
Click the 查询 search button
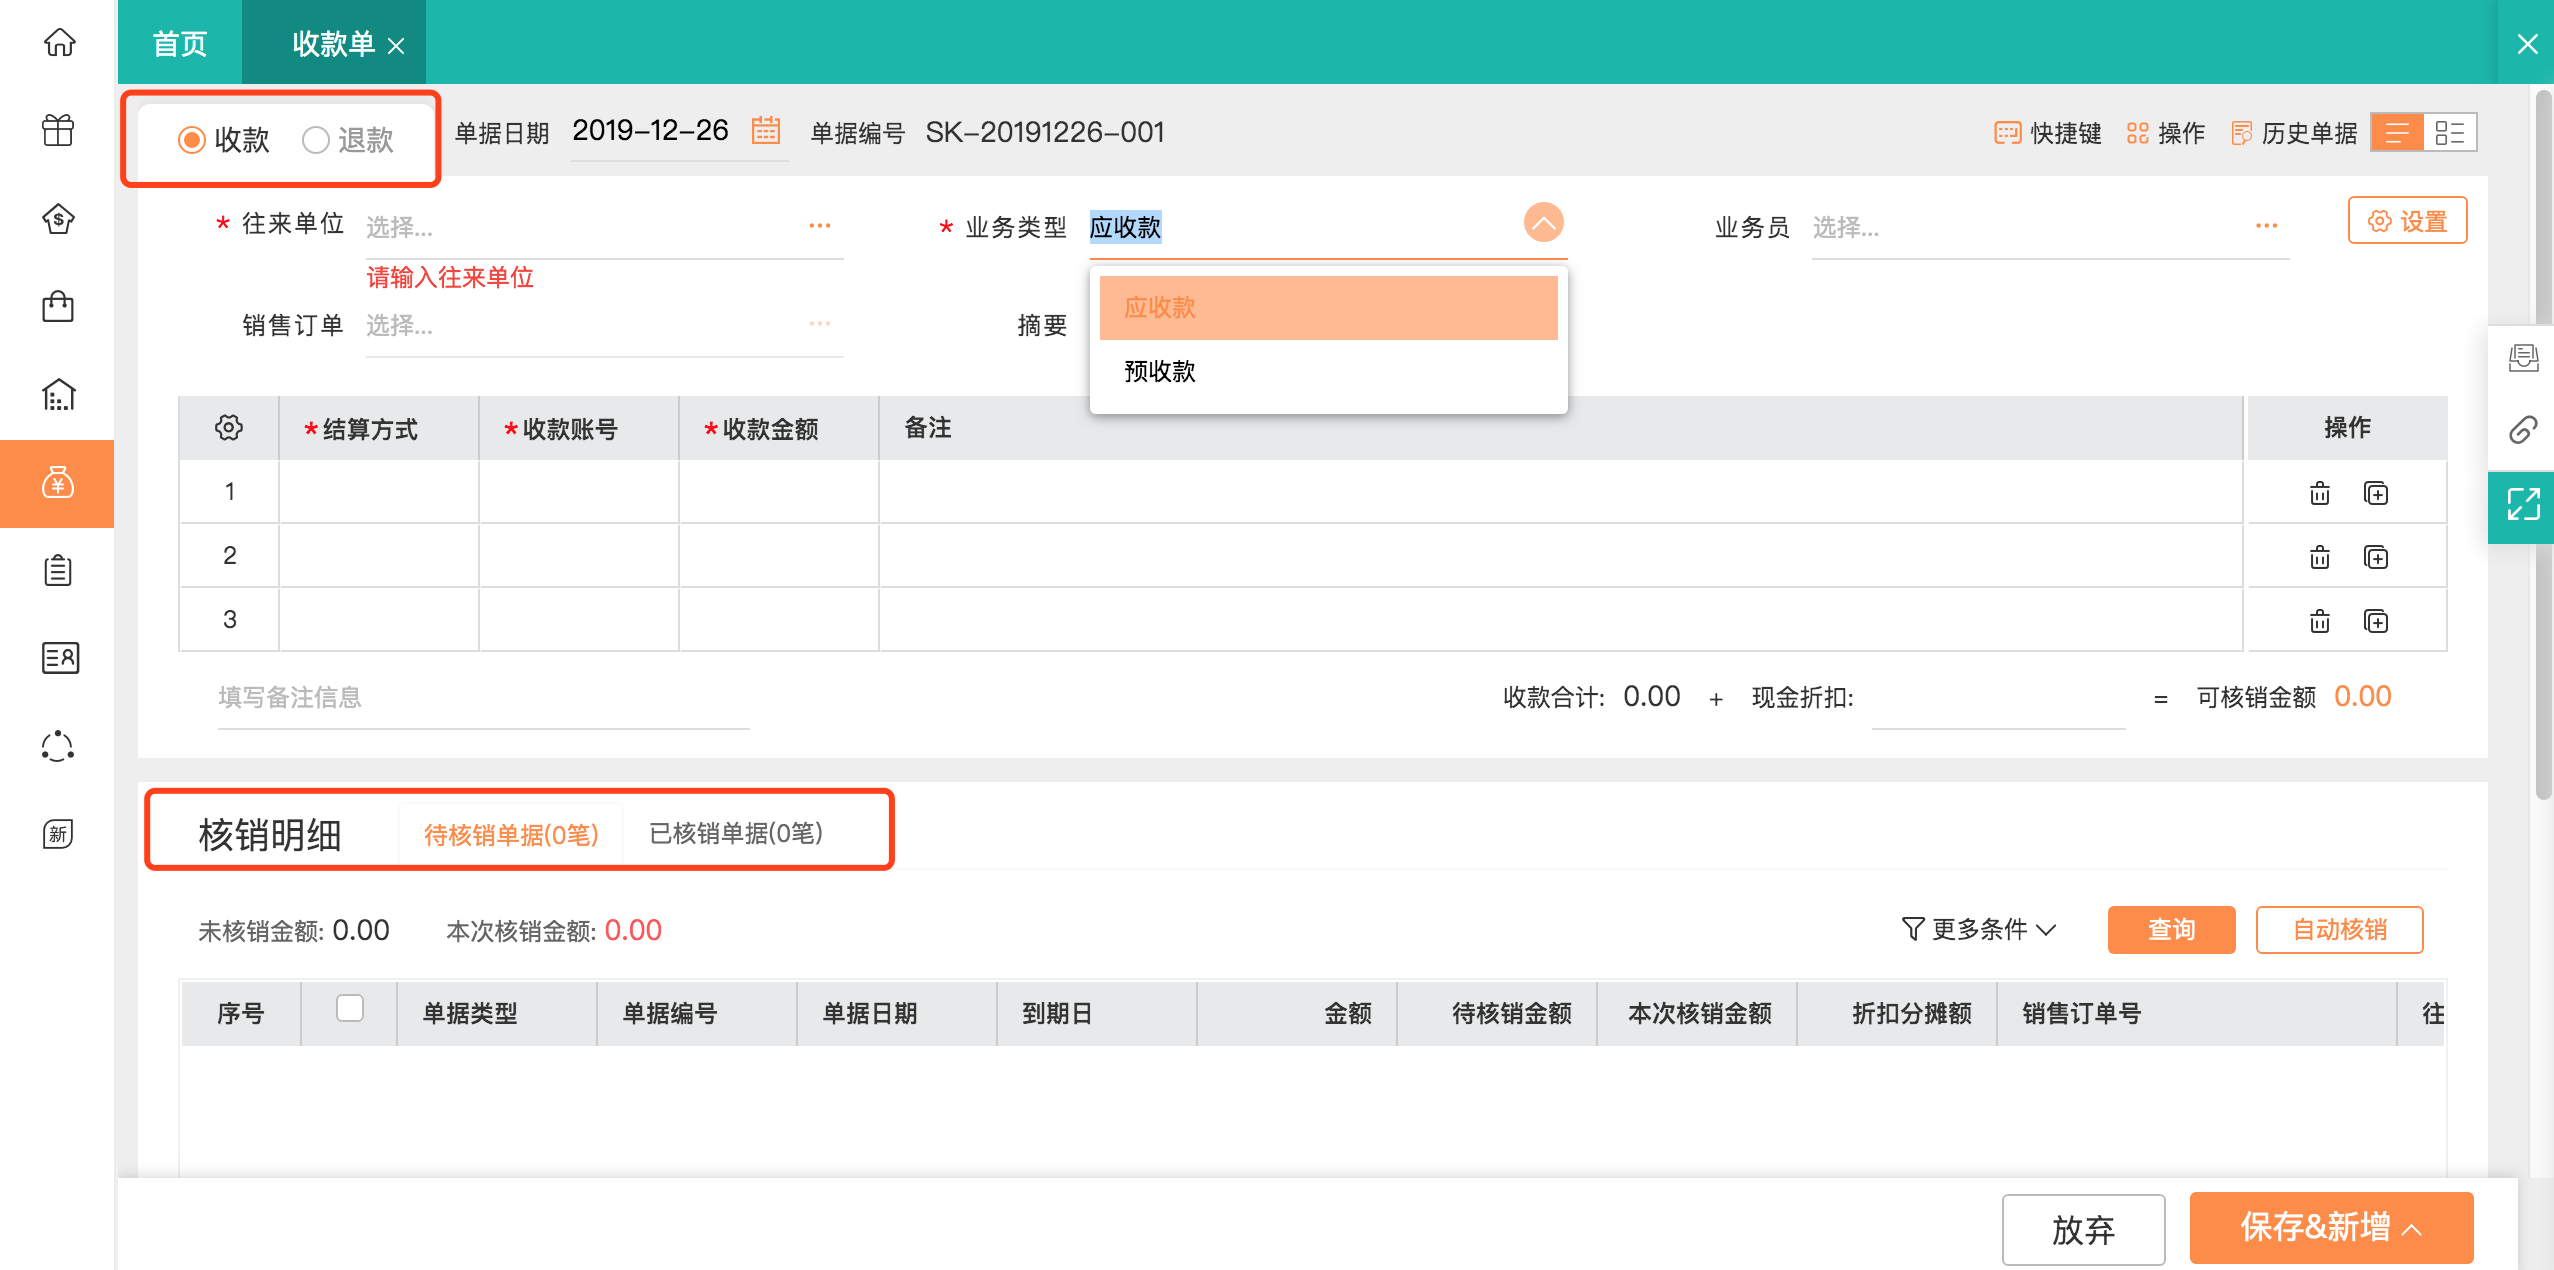[x=2170, y=931]
